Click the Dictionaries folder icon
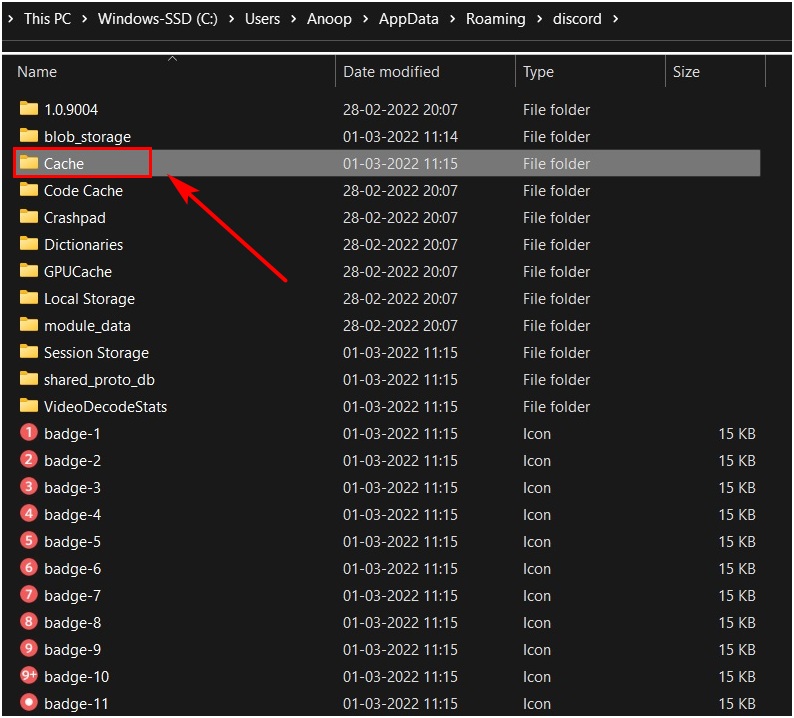This screenshot has height=718, width=794. coord(29,243)
